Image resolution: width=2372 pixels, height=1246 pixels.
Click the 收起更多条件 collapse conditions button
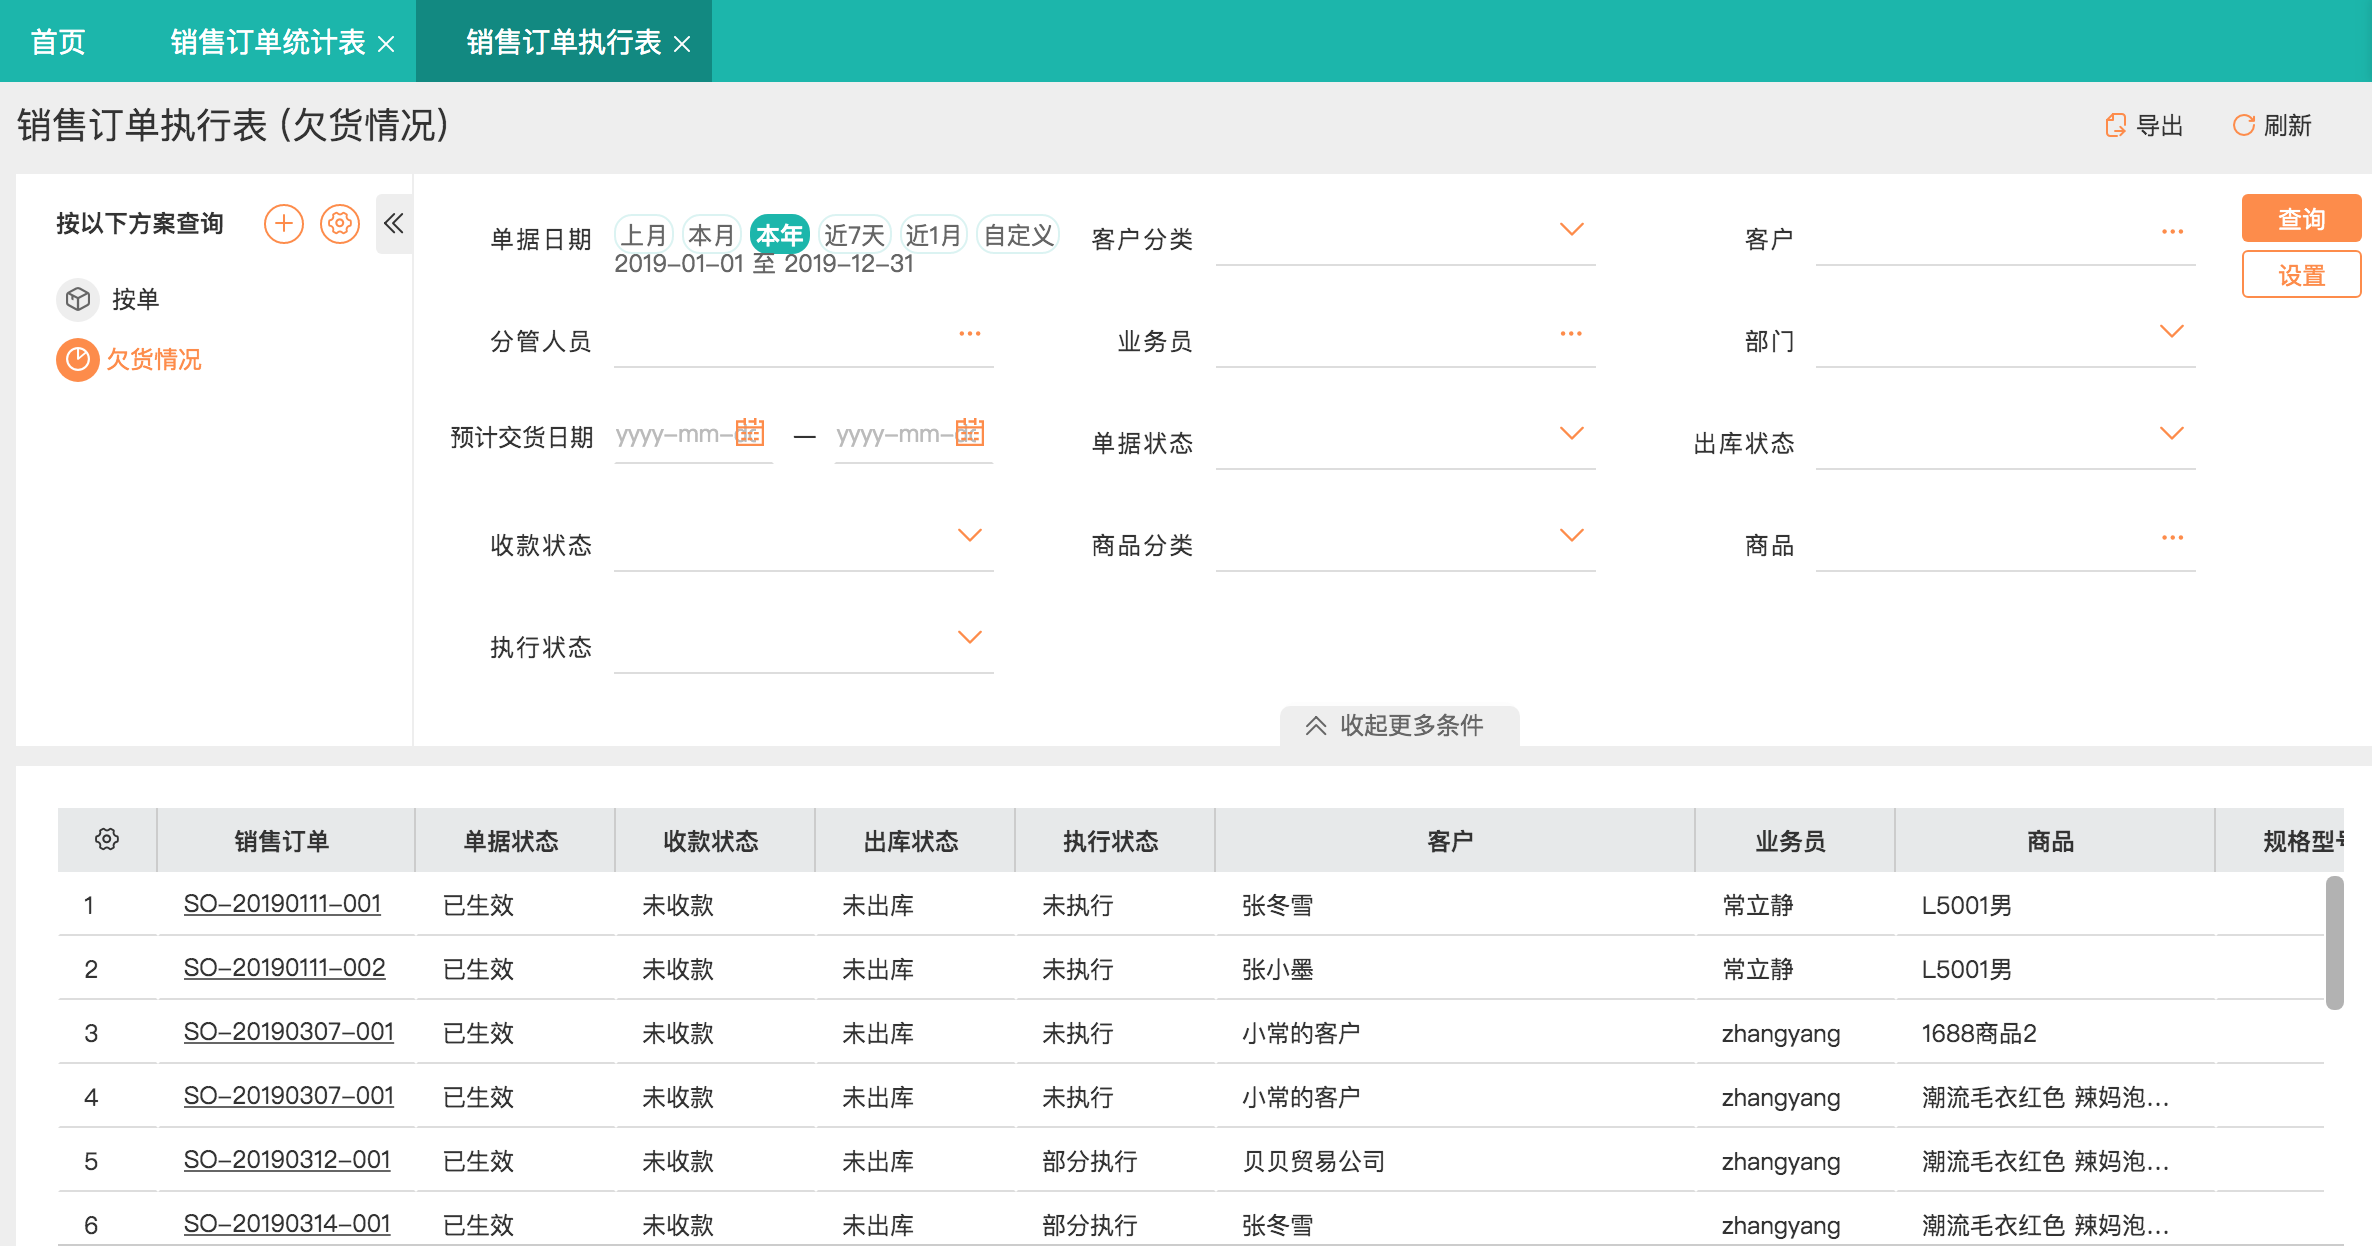click(1395, 725)
